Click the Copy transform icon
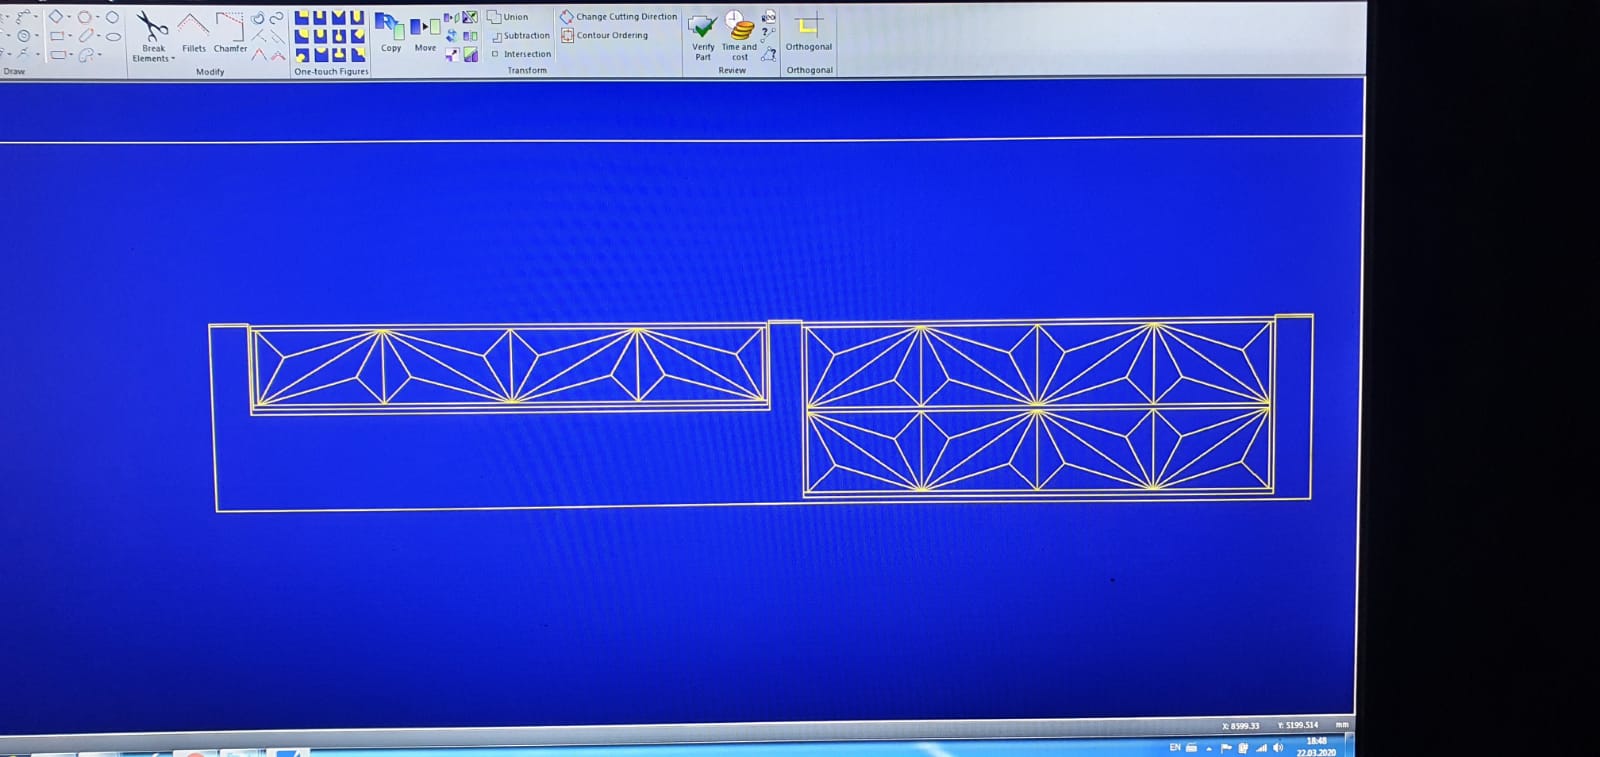This screenshot has height=757, width=1600. pyautogui.click(x=389, y=28)
